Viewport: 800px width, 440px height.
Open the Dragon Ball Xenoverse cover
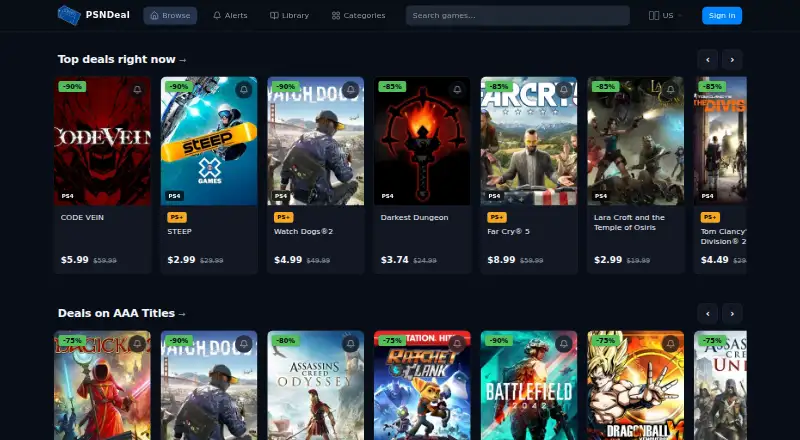point(636,385)
